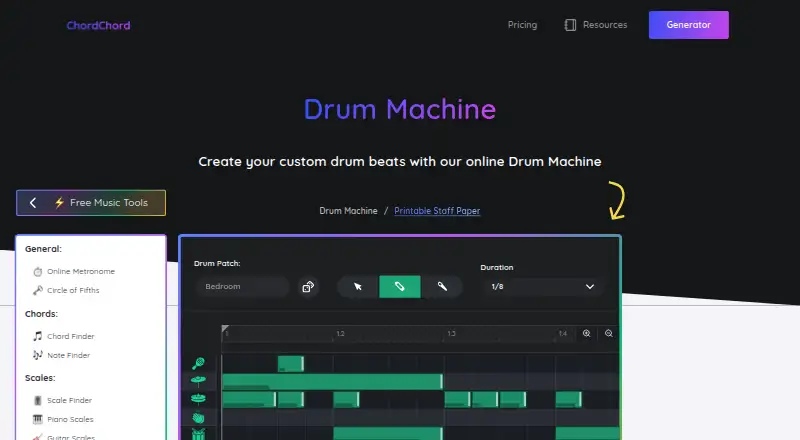Select the pointer selection tool
Screen dimensions: 800x440
358,286
